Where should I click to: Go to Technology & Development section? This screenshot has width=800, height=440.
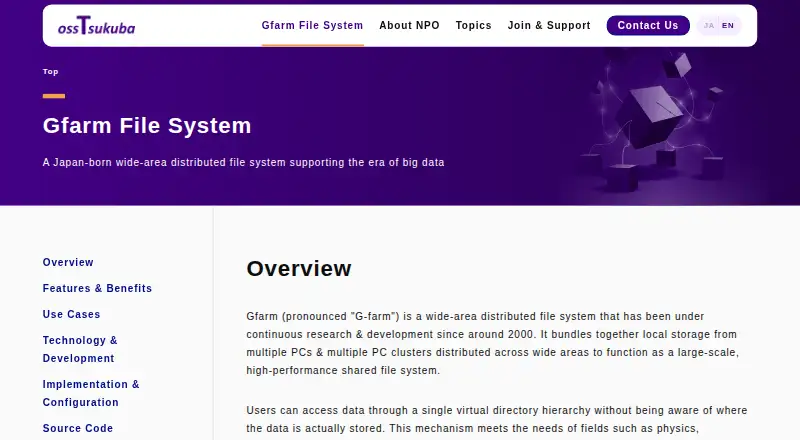[80, 349]
